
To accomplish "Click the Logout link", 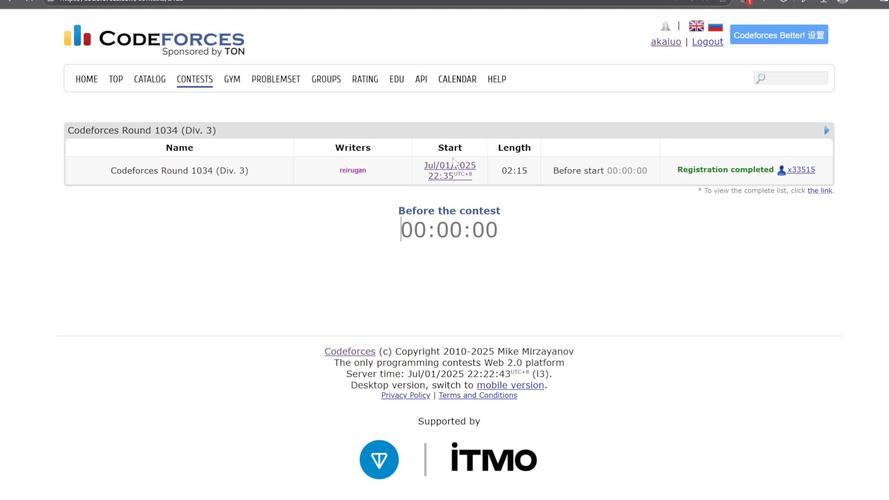I will tap(707, 42).
